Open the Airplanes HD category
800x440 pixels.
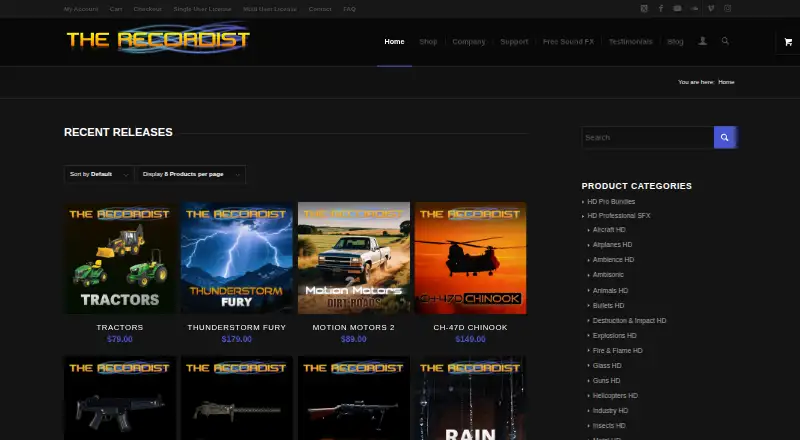[x=612, y=245]
